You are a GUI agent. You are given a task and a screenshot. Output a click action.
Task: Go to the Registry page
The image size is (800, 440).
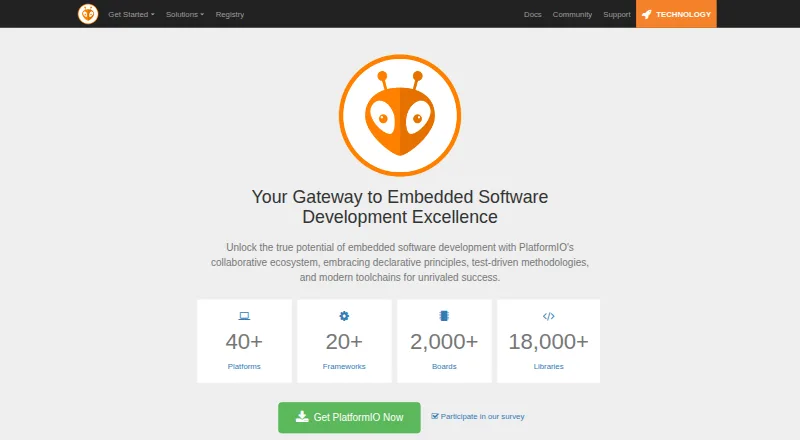click(x=230, y=14)
